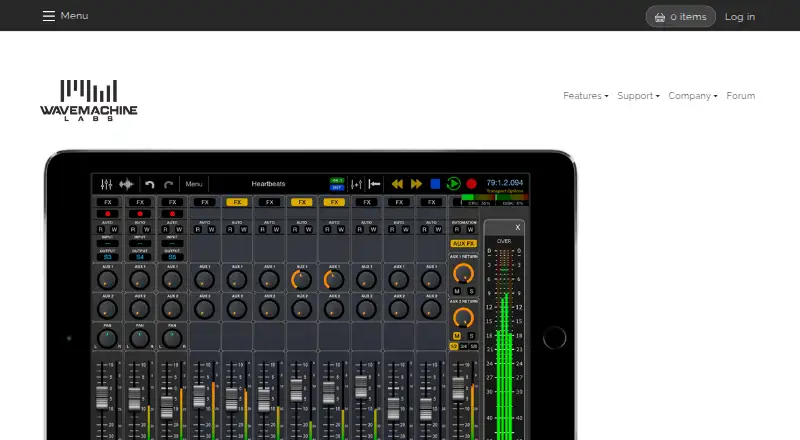Open the shopping cart showing 0 items
The width and height of the screenshot is (800, 440).
click(681, 16)
